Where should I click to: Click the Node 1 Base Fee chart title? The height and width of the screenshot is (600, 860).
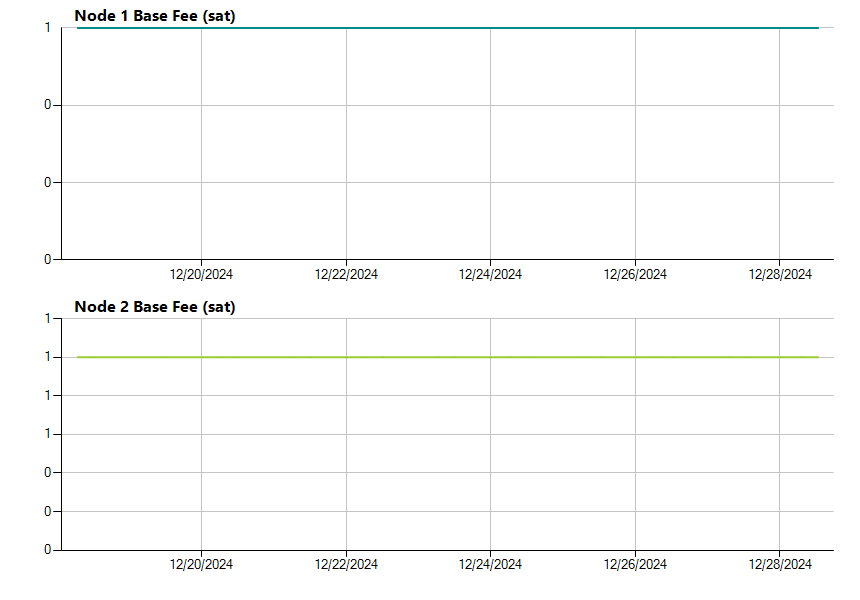tap(155, 16)
